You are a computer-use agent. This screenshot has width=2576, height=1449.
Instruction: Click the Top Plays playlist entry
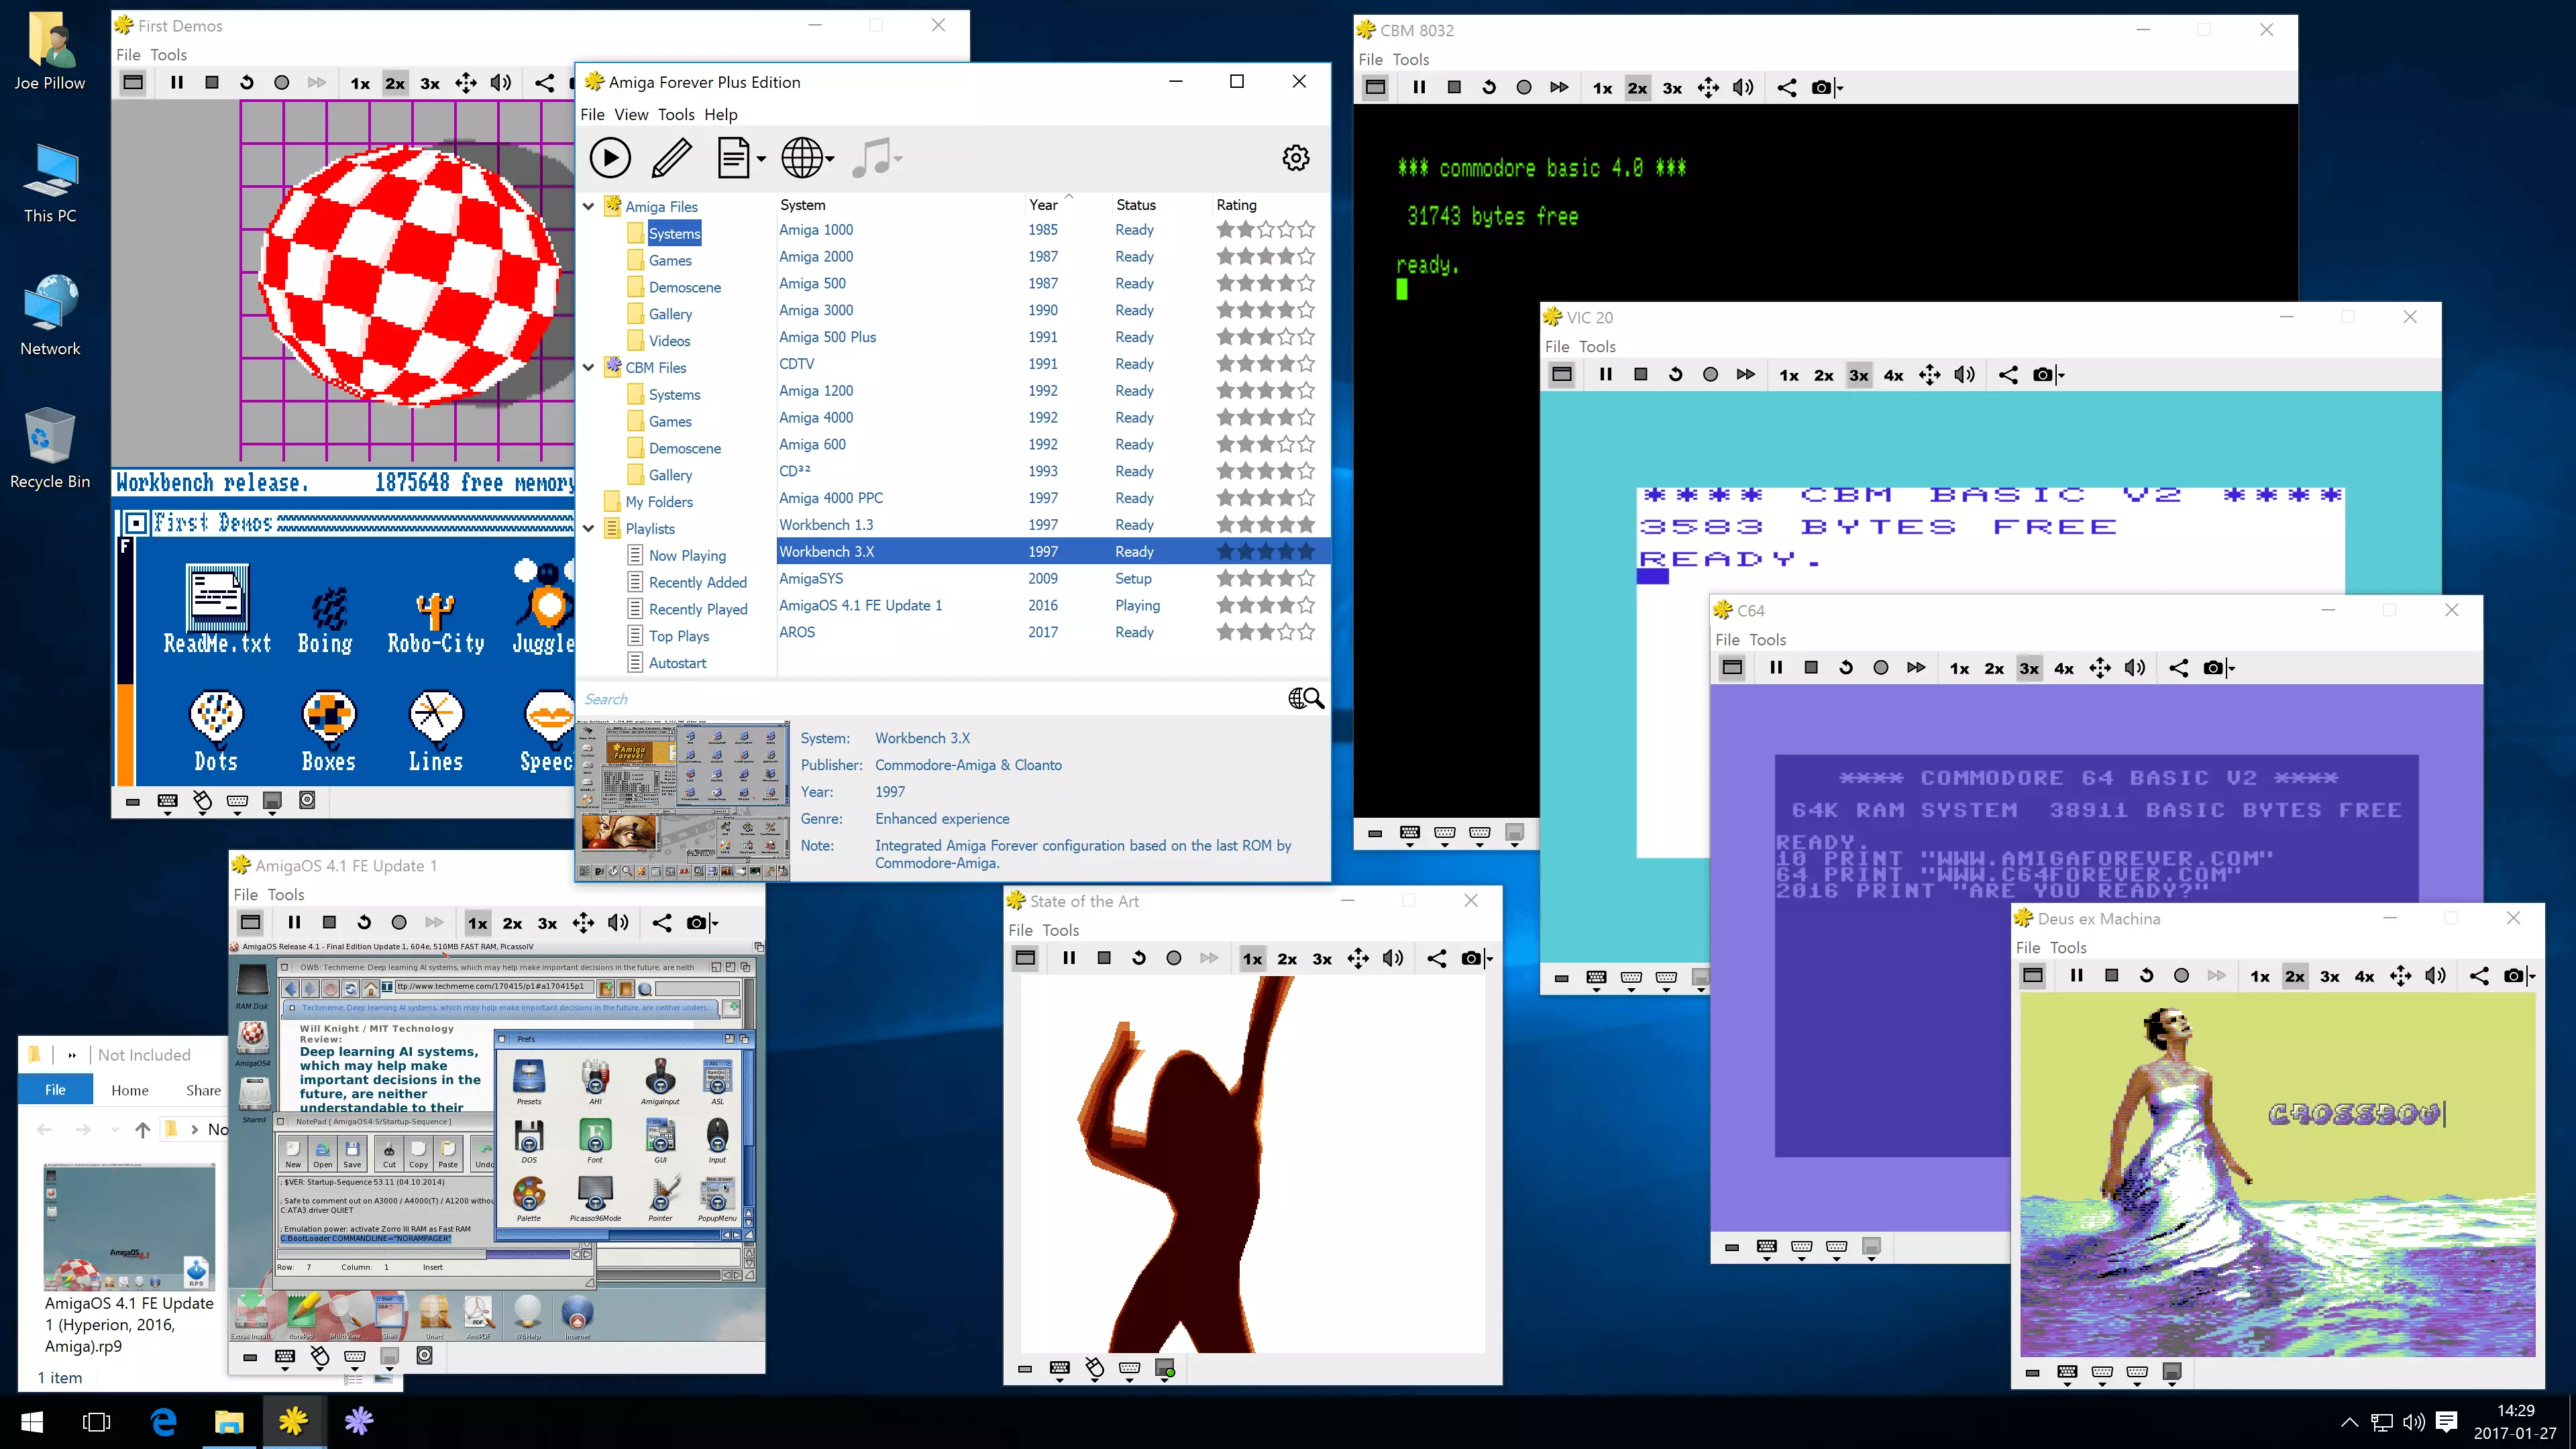[680, 635]
